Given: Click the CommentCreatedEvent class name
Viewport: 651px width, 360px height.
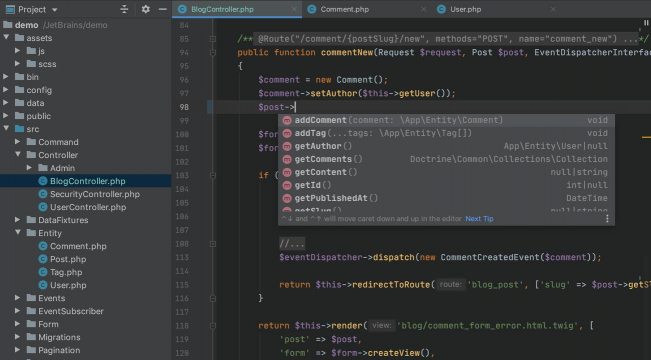Looking at the screenshot, I should click(x=490, y=257).
